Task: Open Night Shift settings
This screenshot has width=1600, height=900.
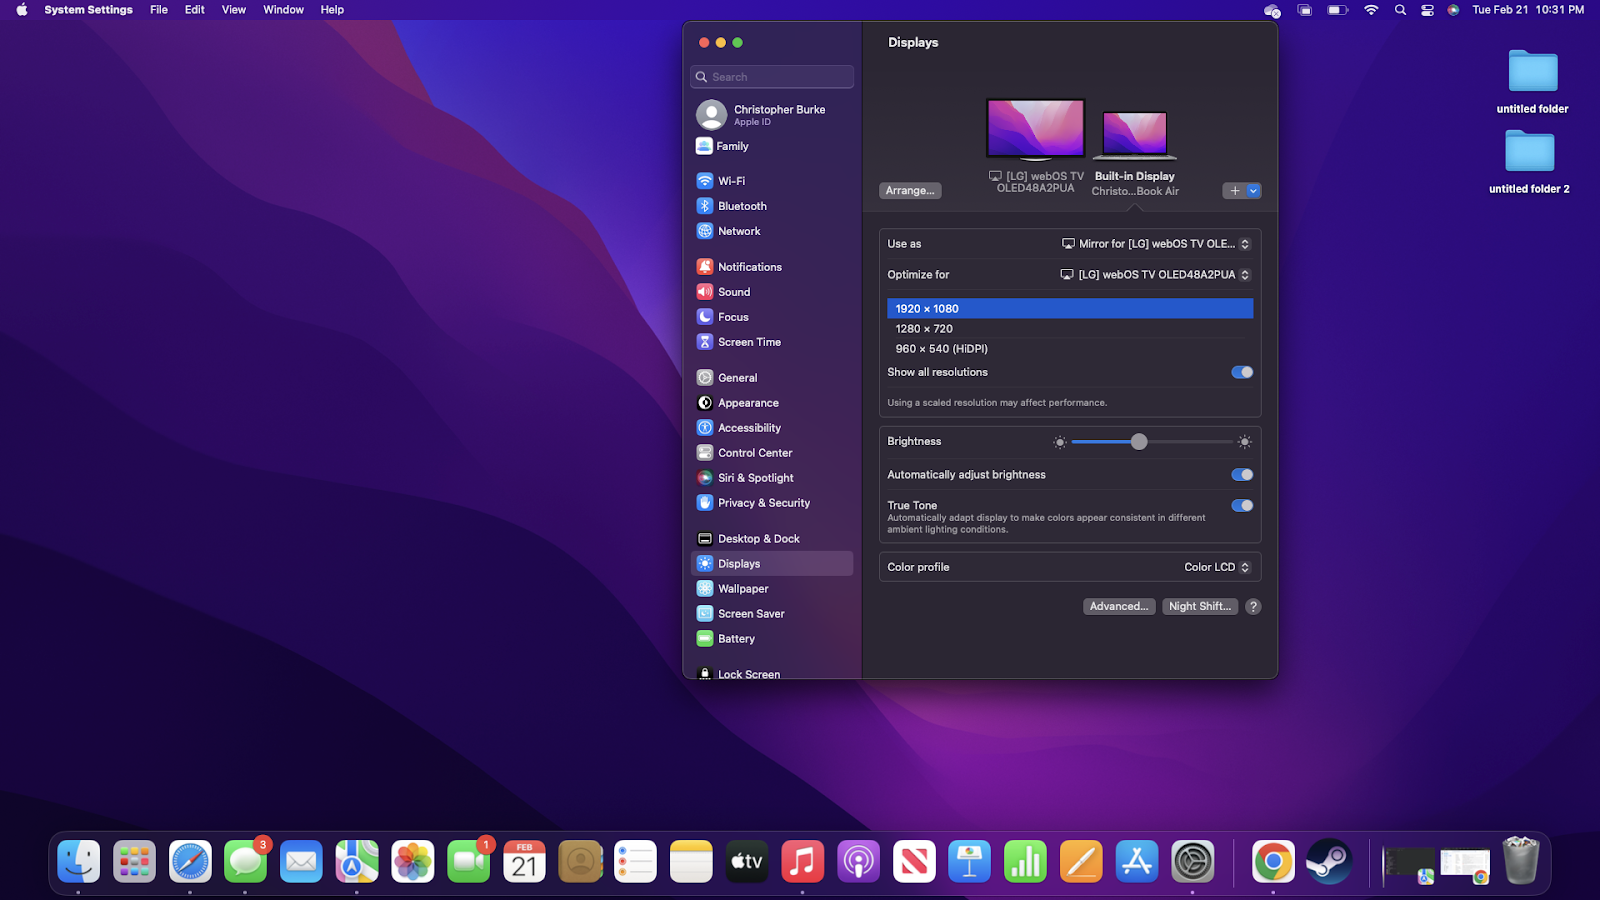Action: coord(1199,606)
